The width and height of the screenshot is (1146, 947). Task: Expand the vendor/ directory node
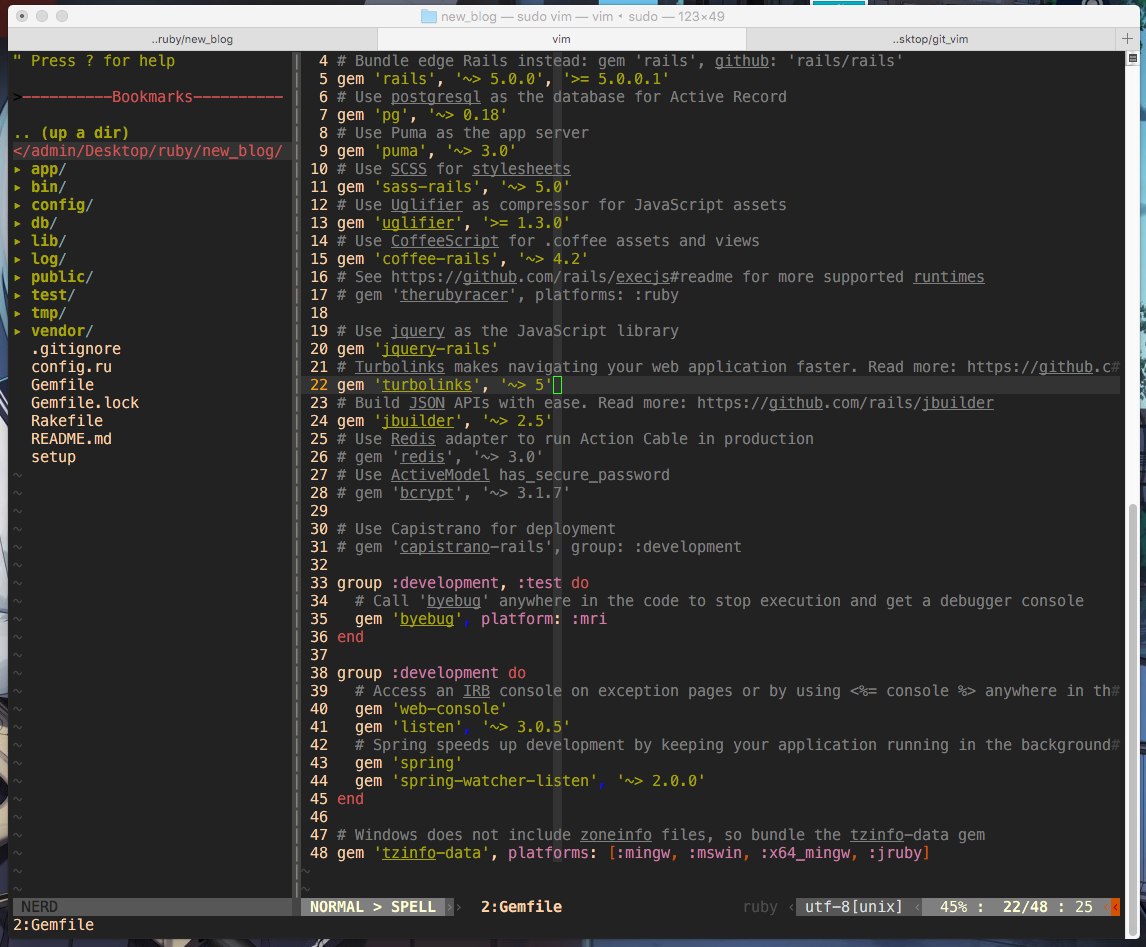coord(19,331)
